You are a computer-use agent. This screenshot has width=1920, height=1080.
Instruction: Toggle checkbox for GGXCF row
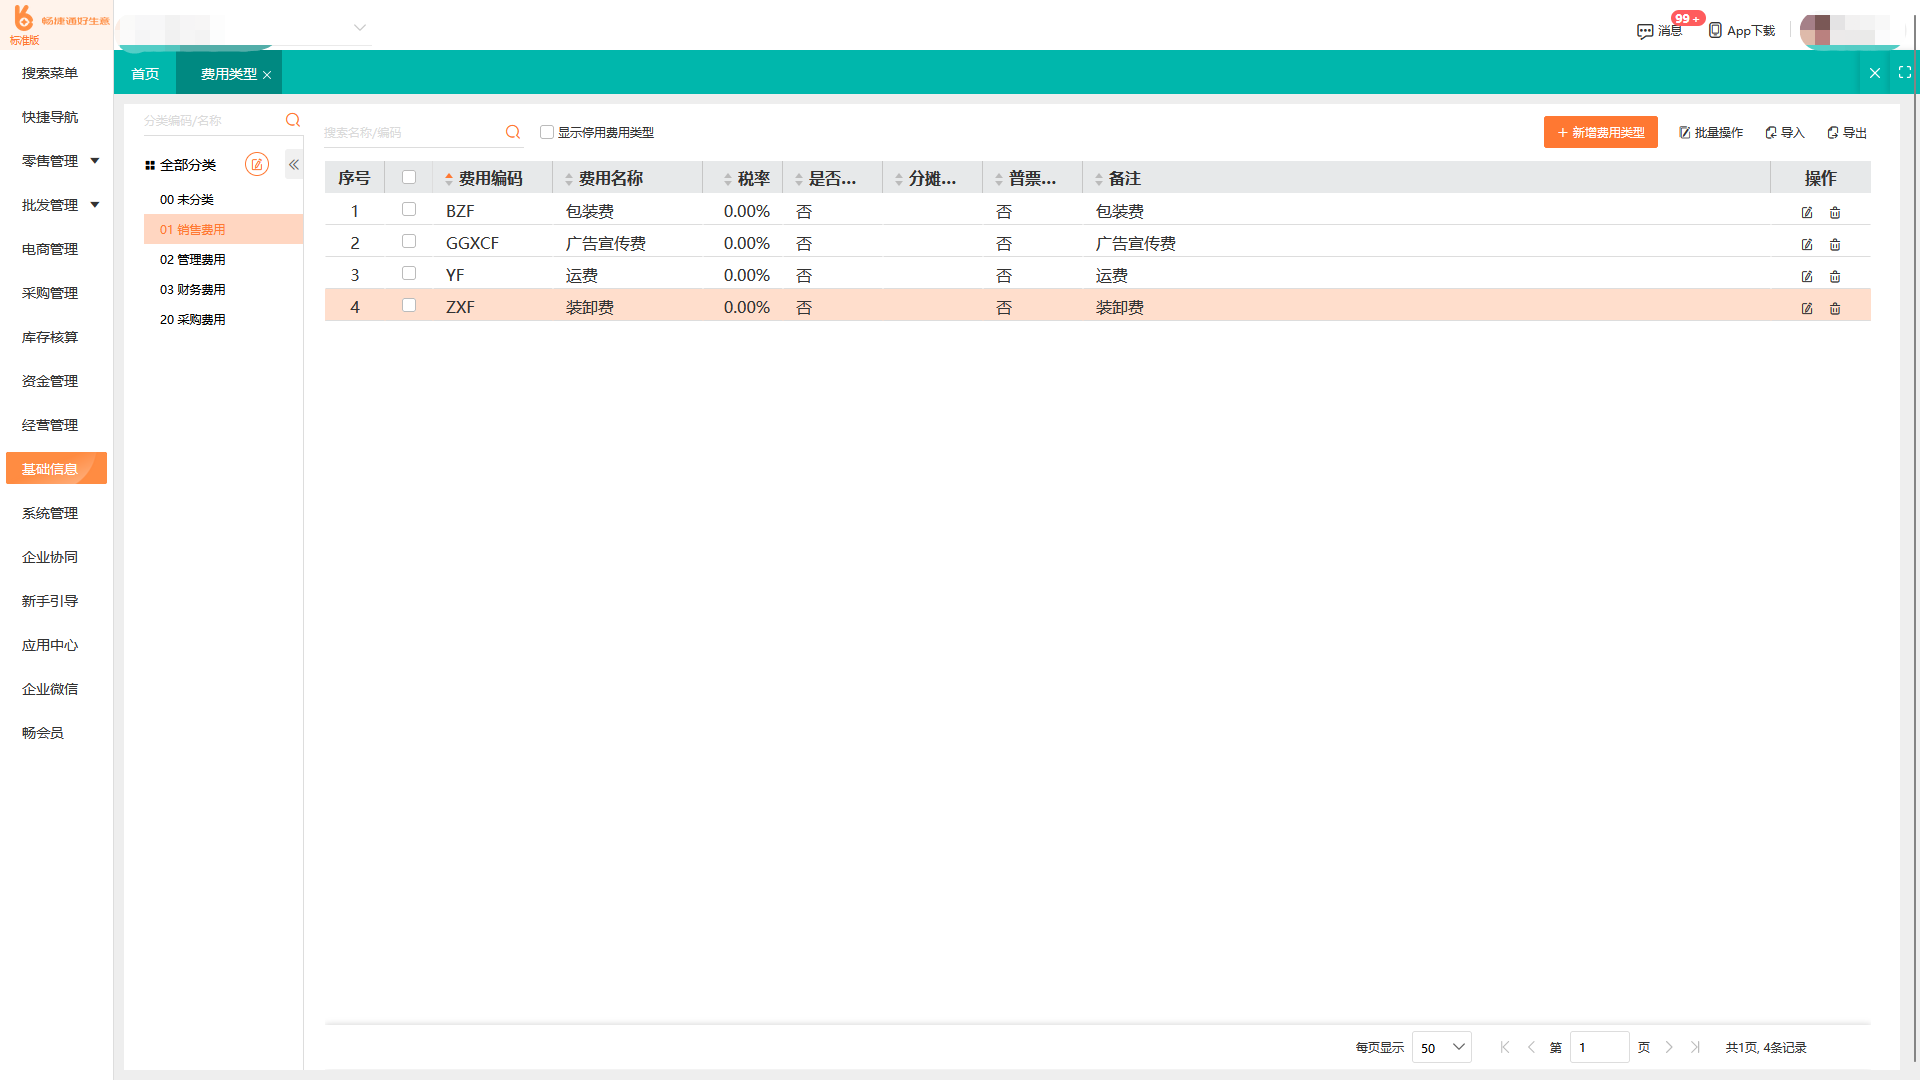tap(407, 243)
